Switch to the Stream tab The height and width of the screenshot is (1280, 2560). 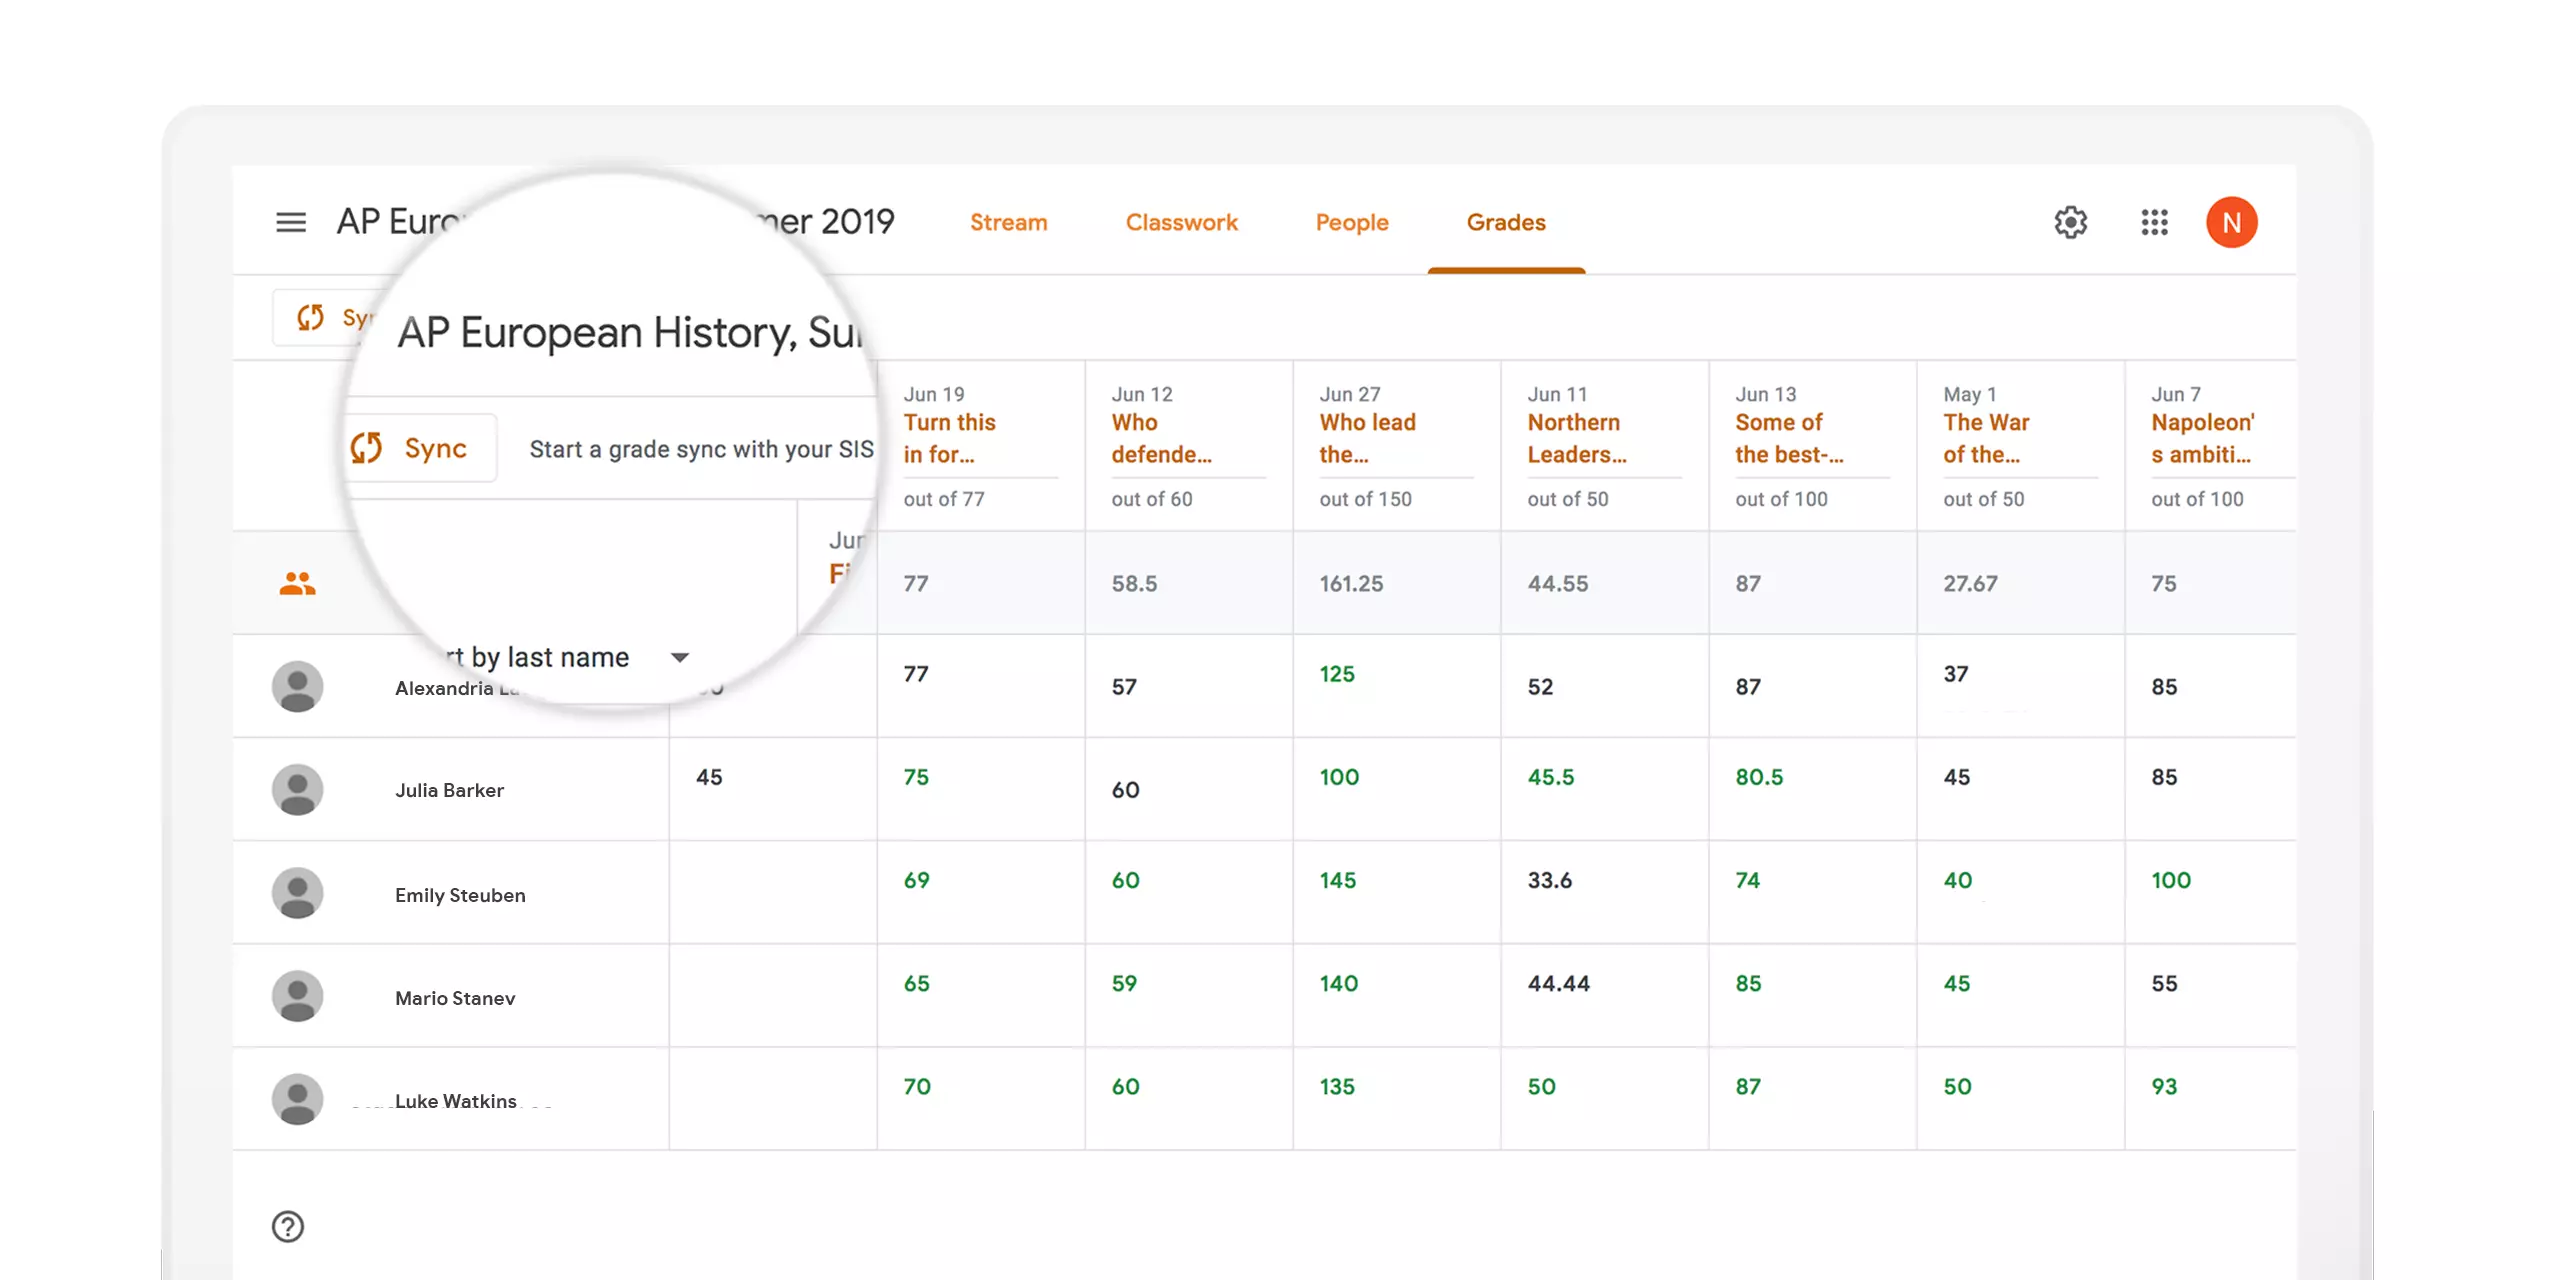pyautogui.click(x=1007, y=222)
